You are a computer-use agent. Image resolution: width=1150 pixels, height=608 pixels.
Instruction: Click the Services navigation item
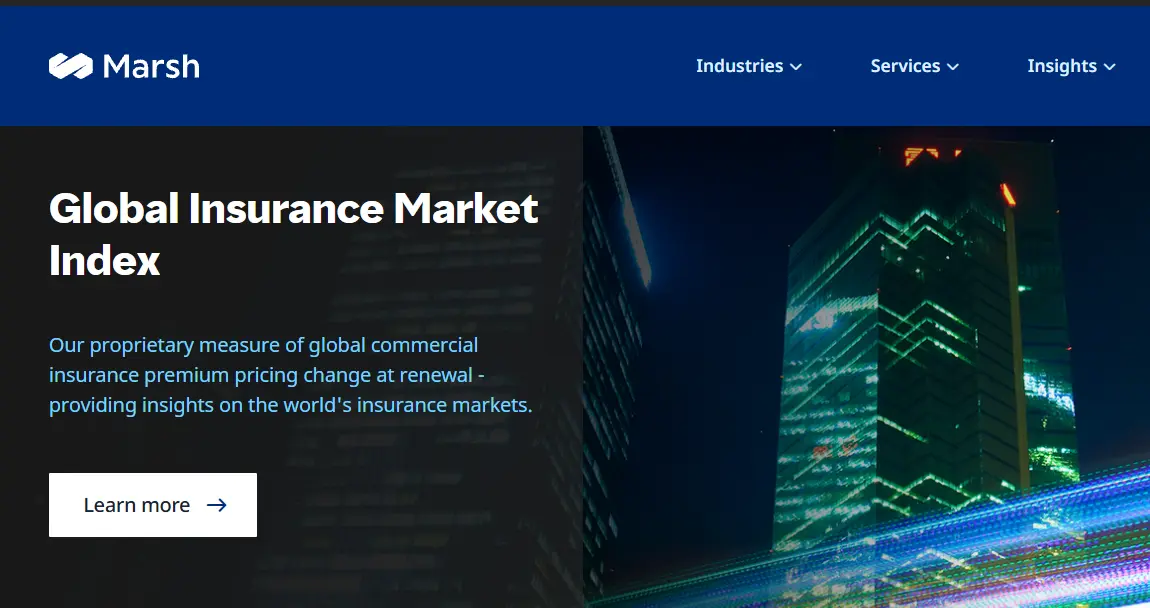(905, 66)
